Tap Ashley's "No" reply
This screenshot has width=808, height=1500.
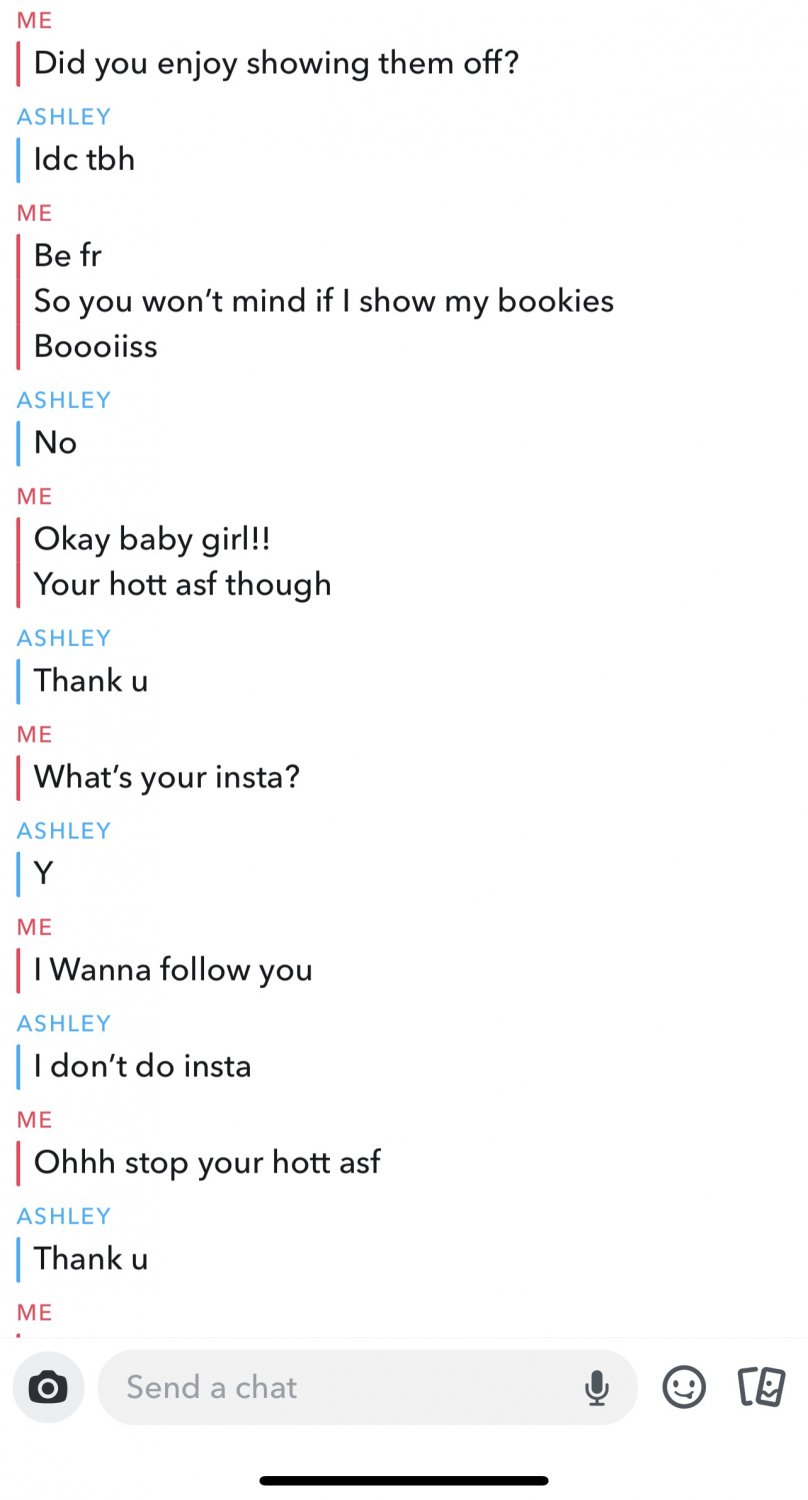[55, 442]
